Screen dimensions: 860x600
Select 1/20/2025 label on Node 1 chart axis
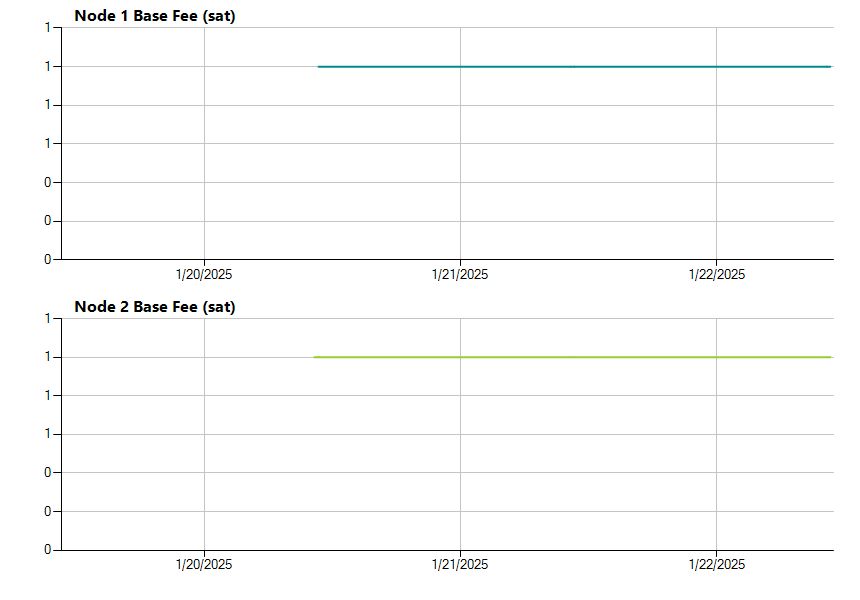point(204,274)
